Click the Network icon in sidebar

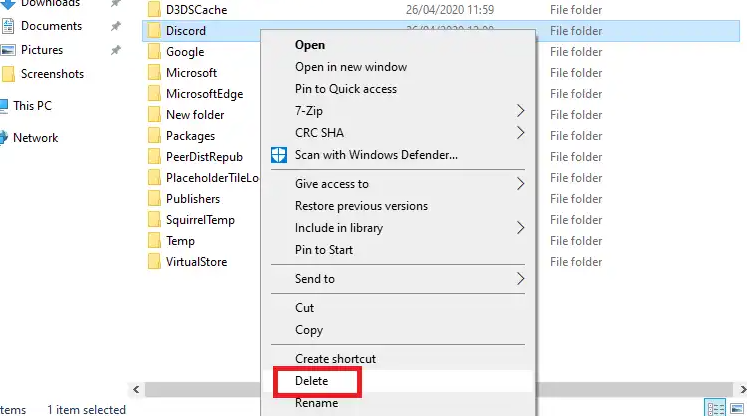point(4,137)
